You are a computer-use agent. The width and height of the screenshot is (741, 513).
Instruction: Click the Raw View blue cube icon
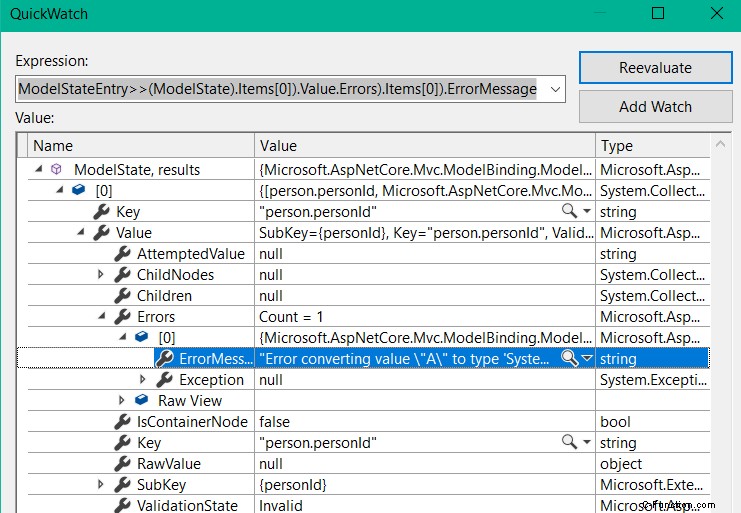click(141, 400)
